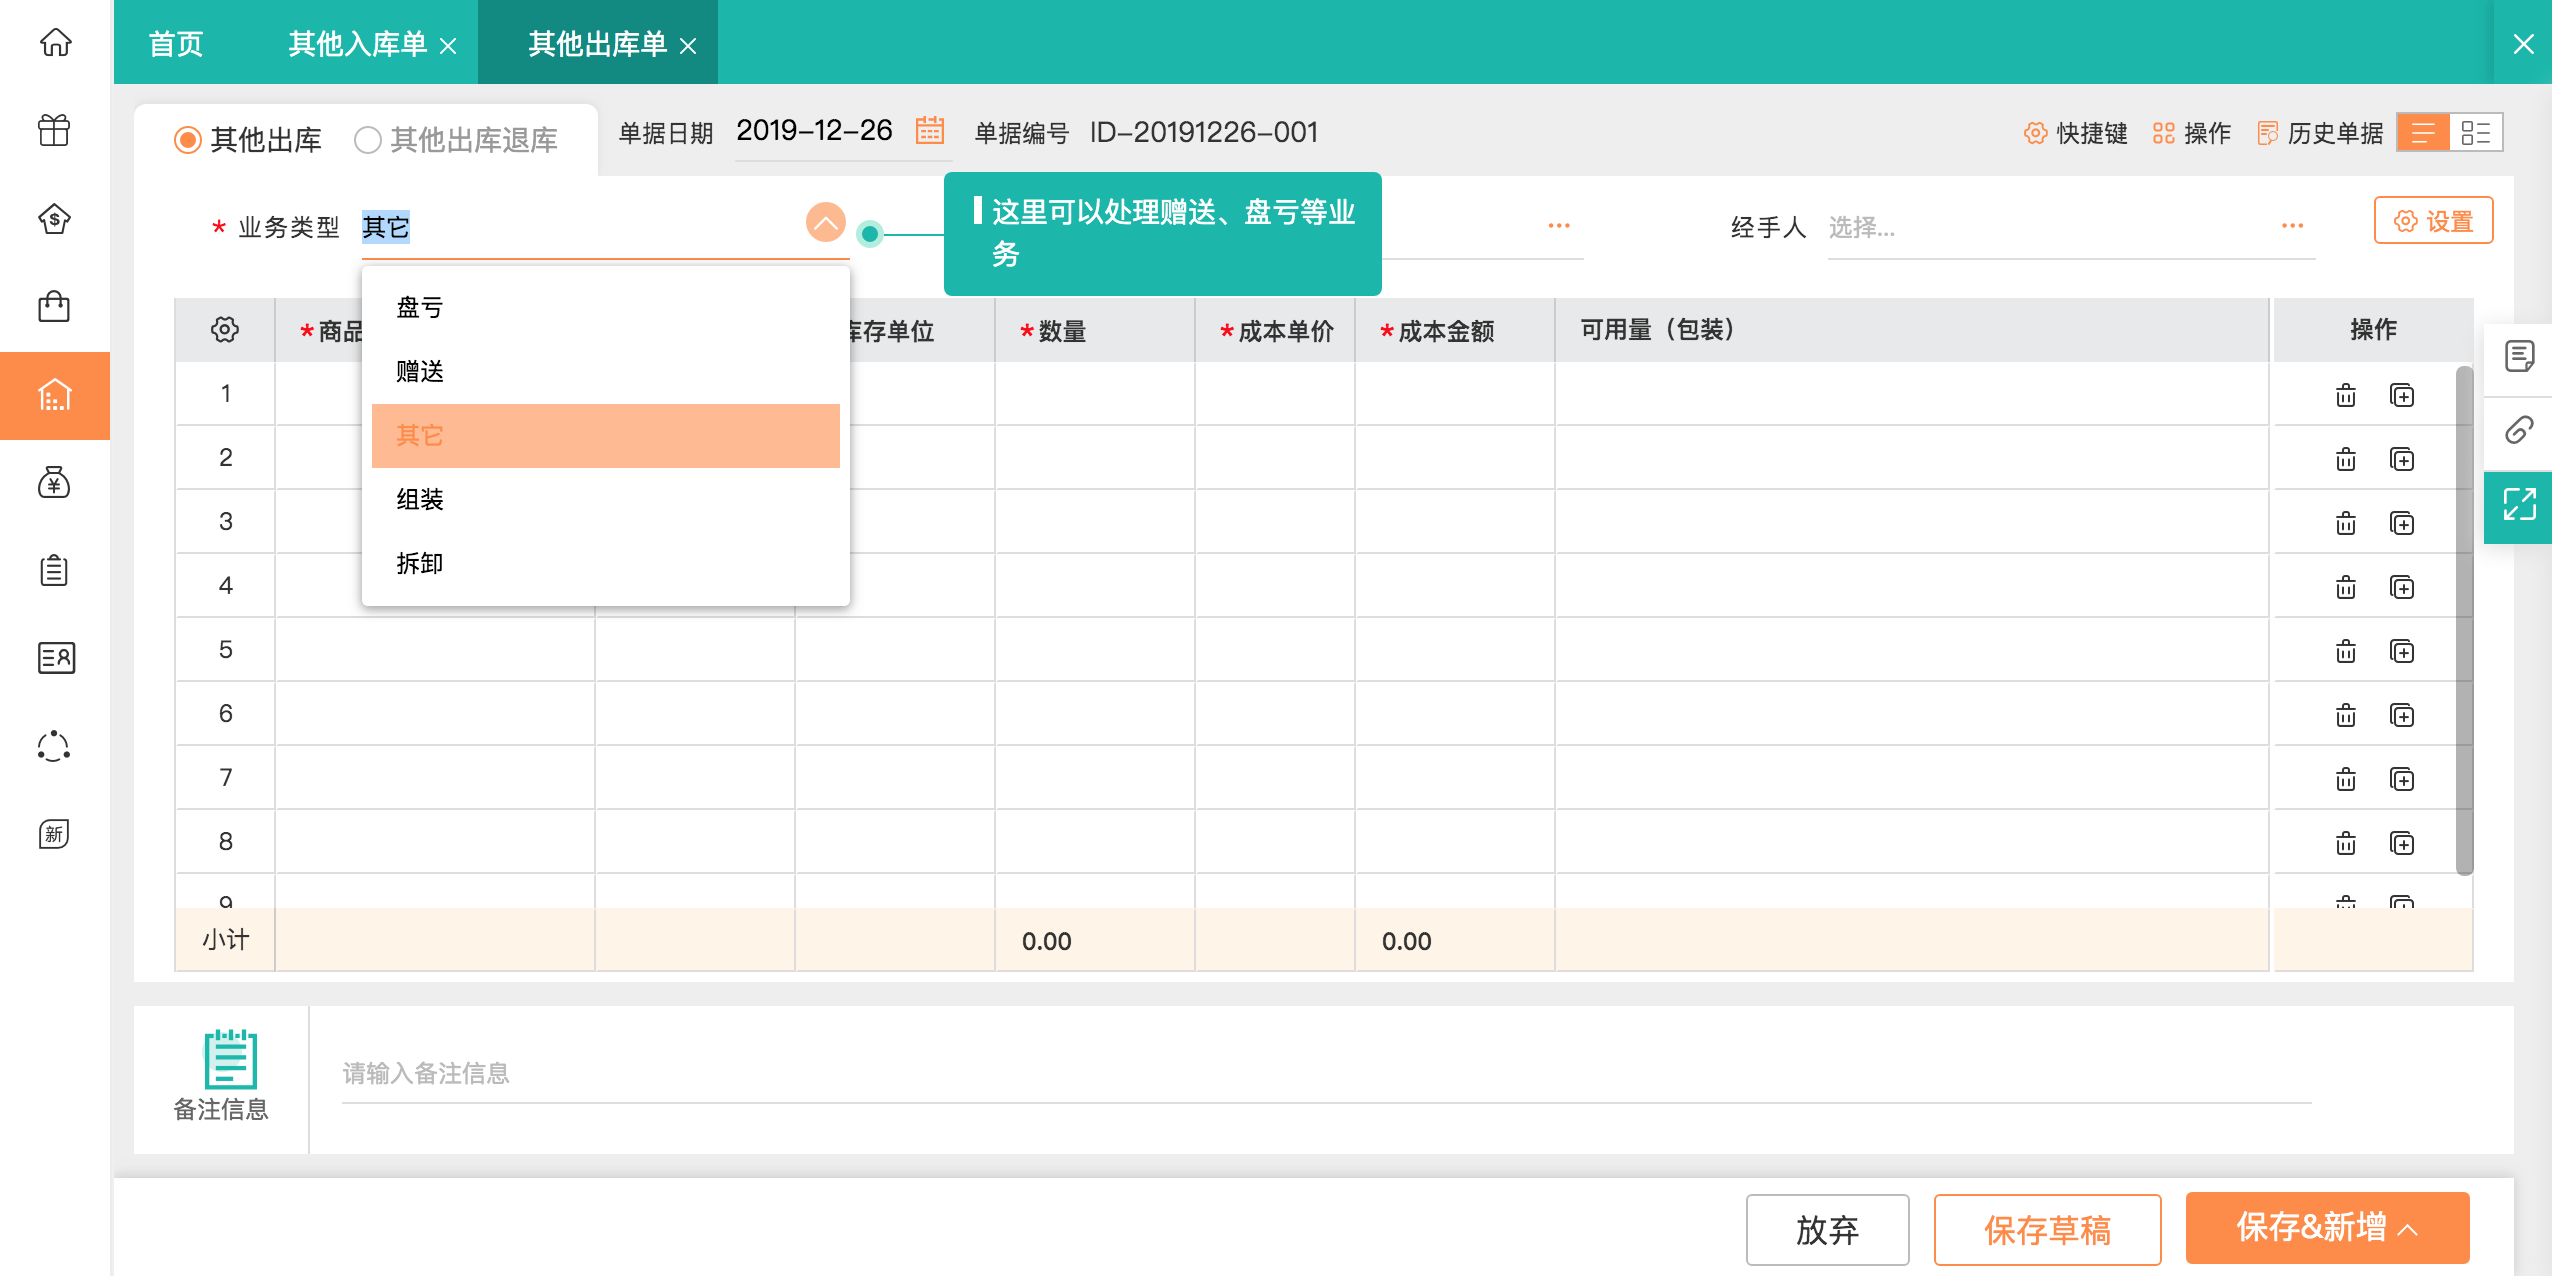Select '赠送' business type option

point(418,373)
